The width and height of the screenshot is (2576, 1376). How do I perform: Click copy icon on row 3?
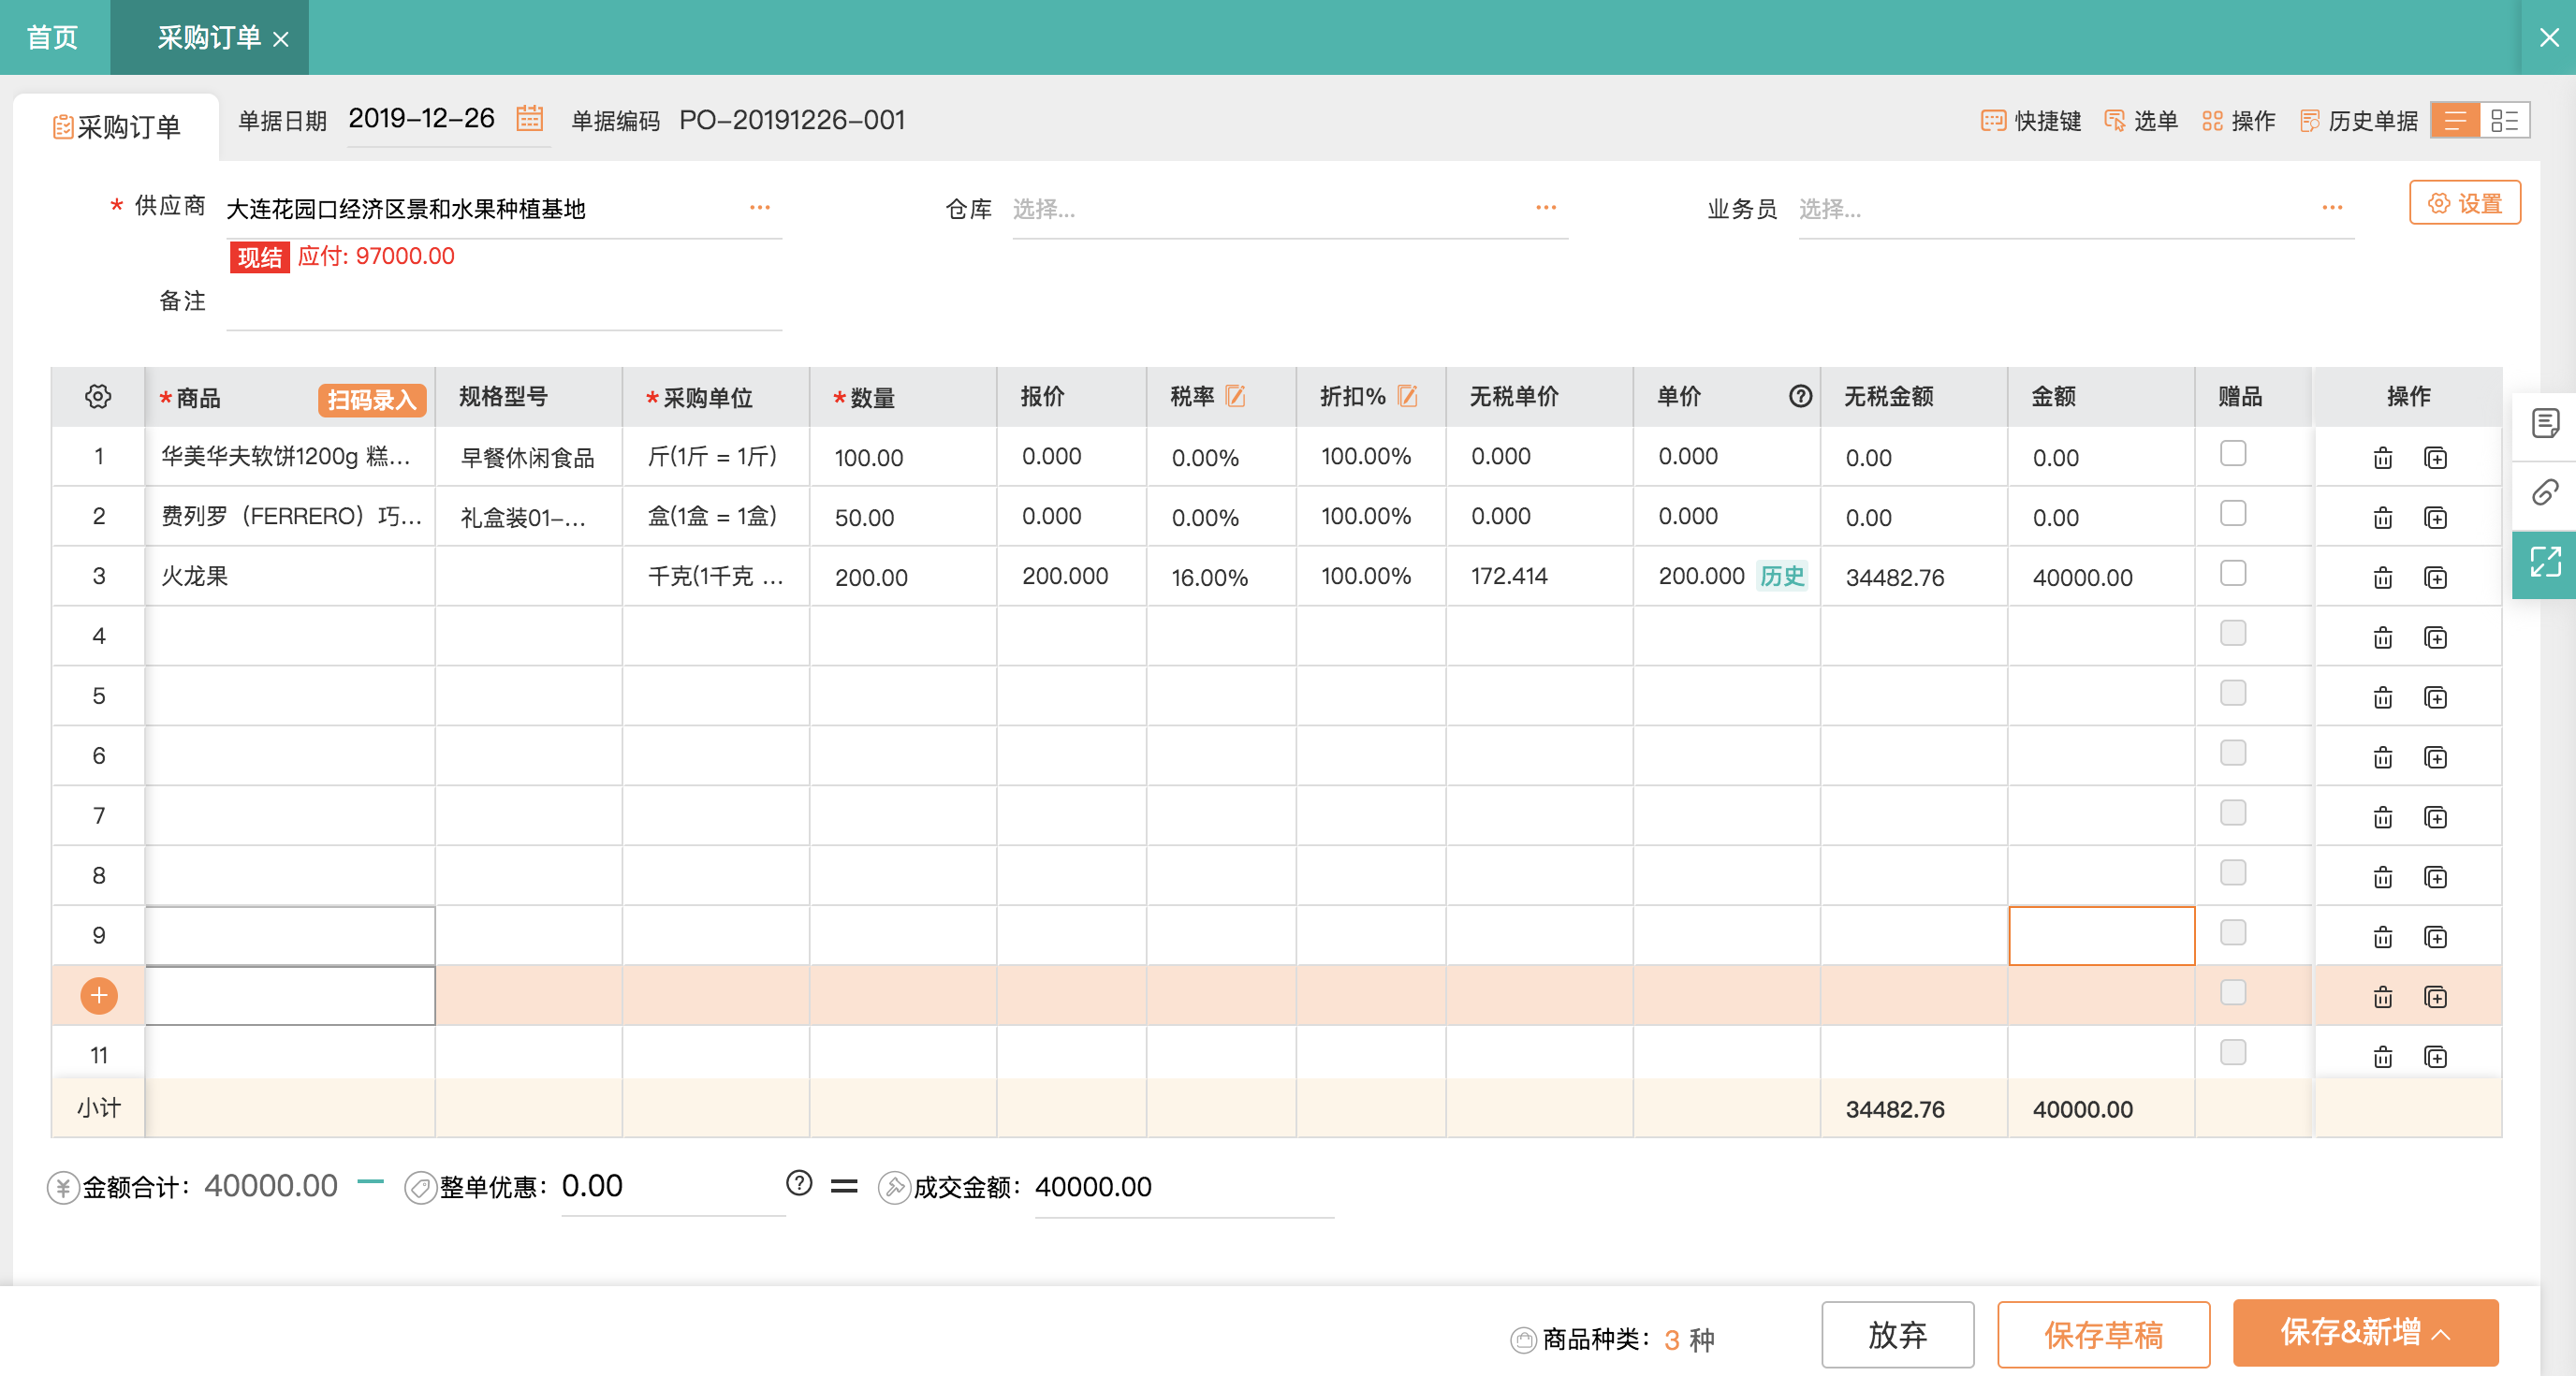click(x=2437, y=576)
